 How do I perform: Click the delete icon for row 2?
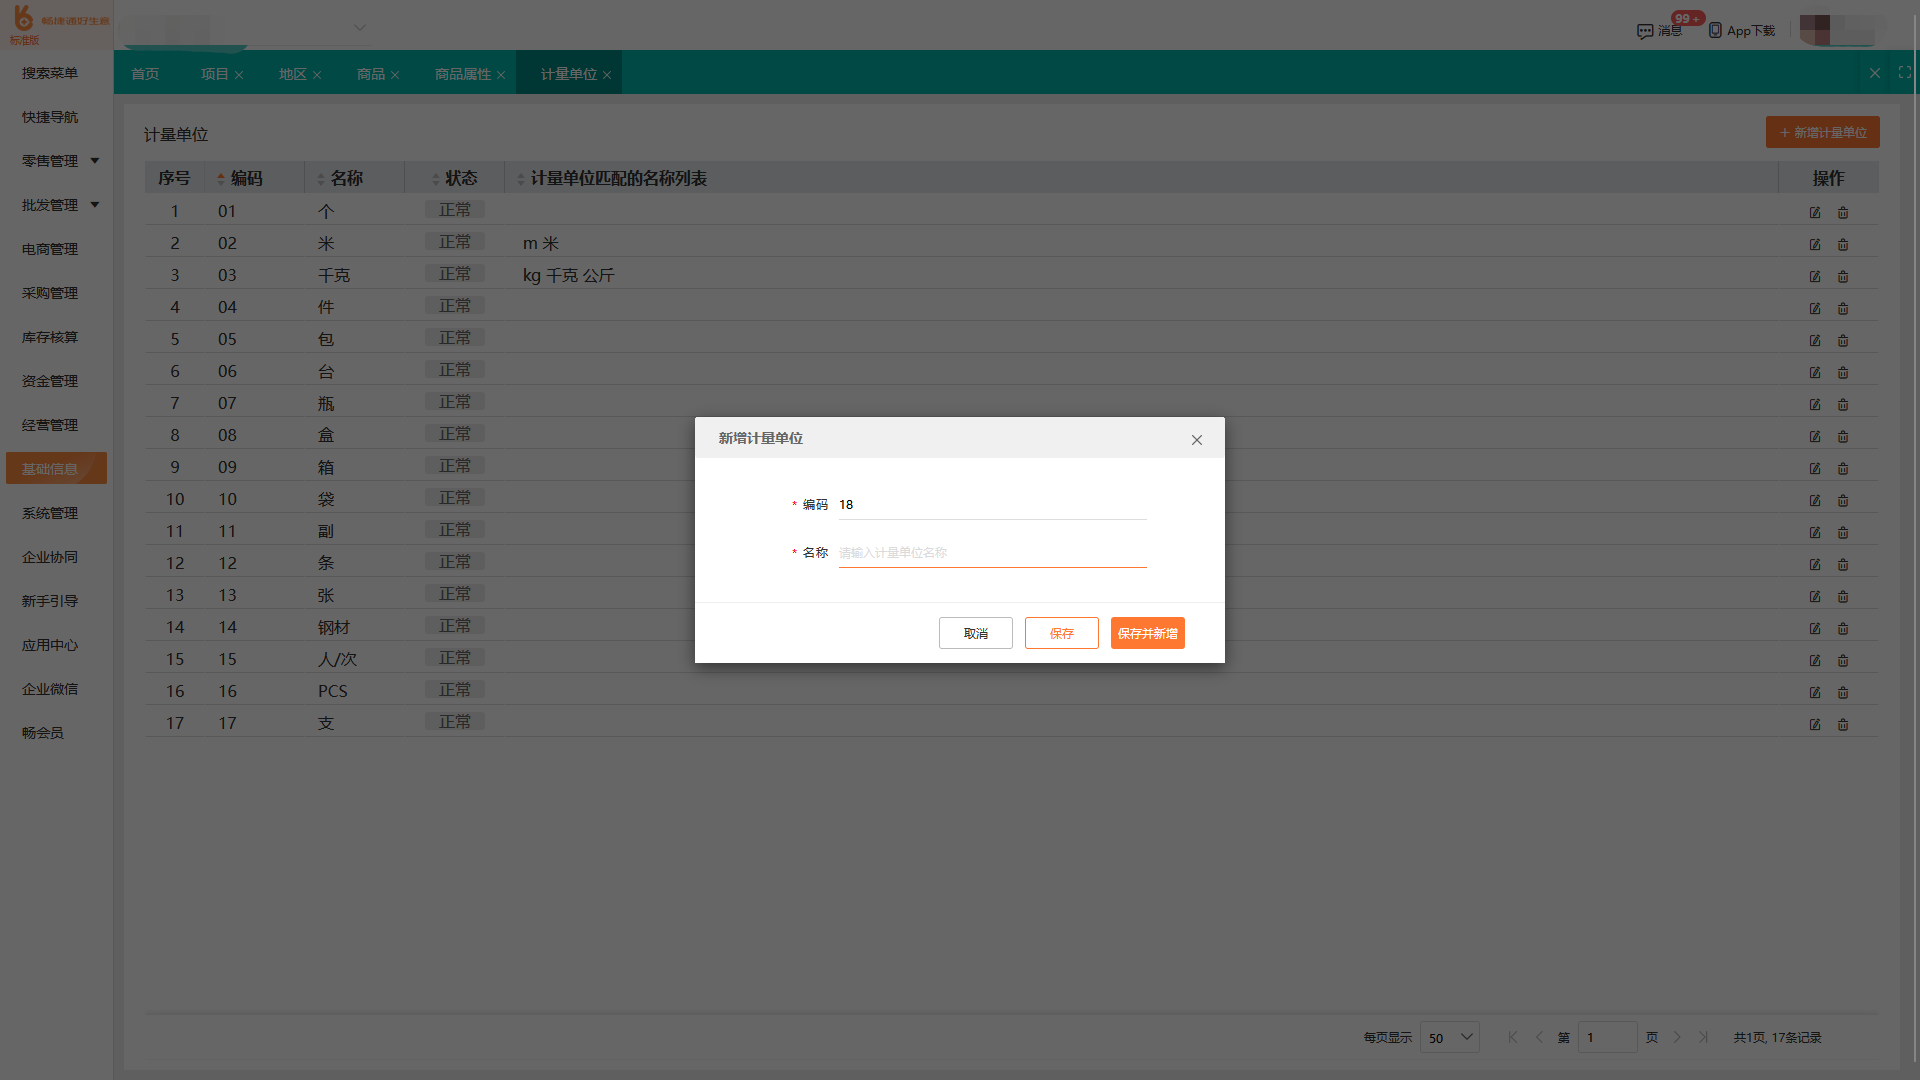pos(1844,244)
